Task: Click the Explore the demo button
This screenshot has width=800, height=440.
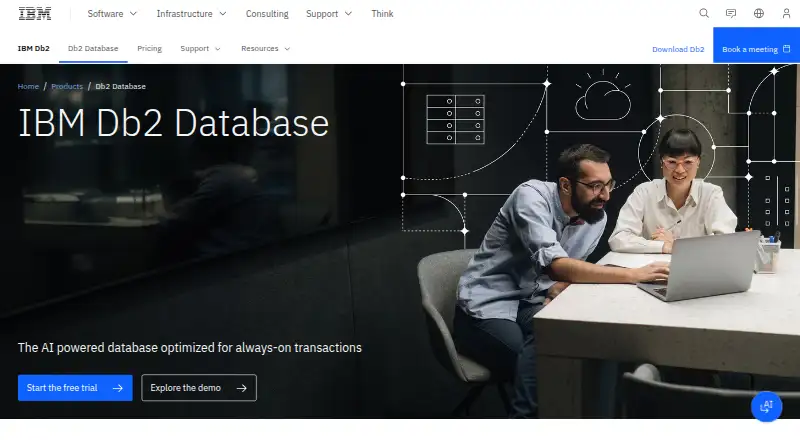Action: [x=199, y=388]
